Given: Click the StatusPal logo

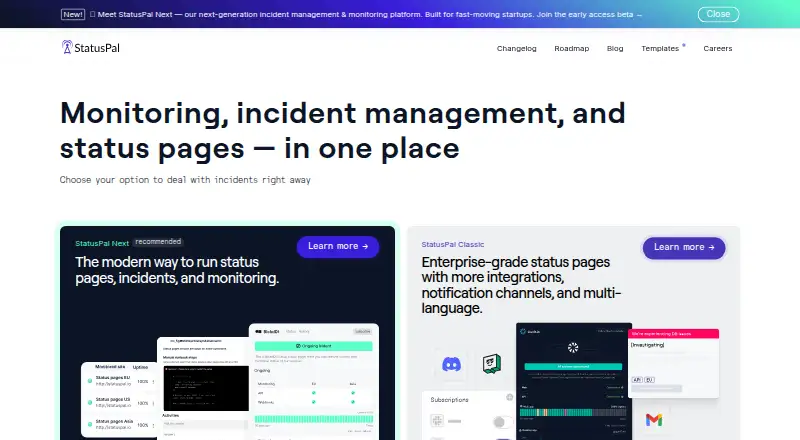Looking at the screenshot, I should tap(90, 47).
